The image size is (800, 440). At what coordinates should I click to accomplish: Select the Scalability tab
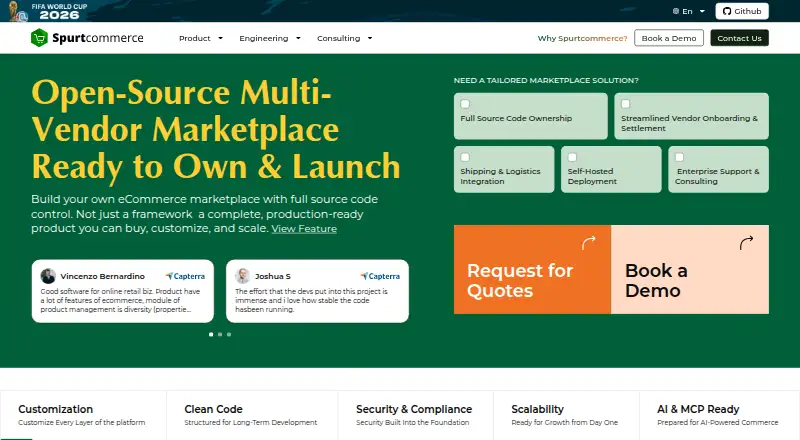[x=566, y=415]
